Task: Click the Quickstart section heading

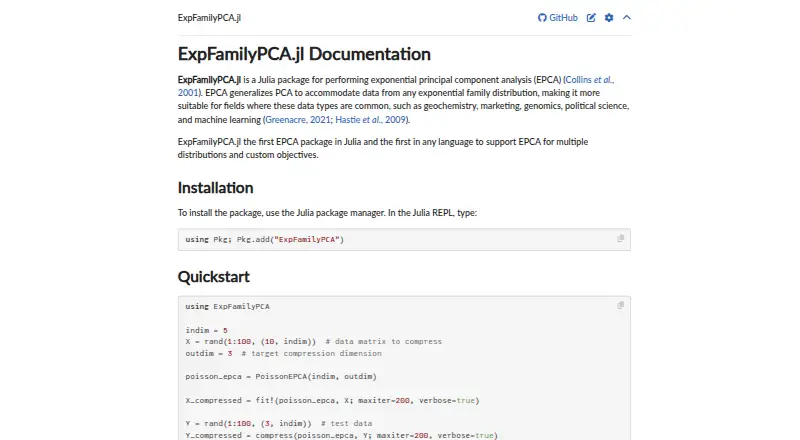Action: coord(213,277)
